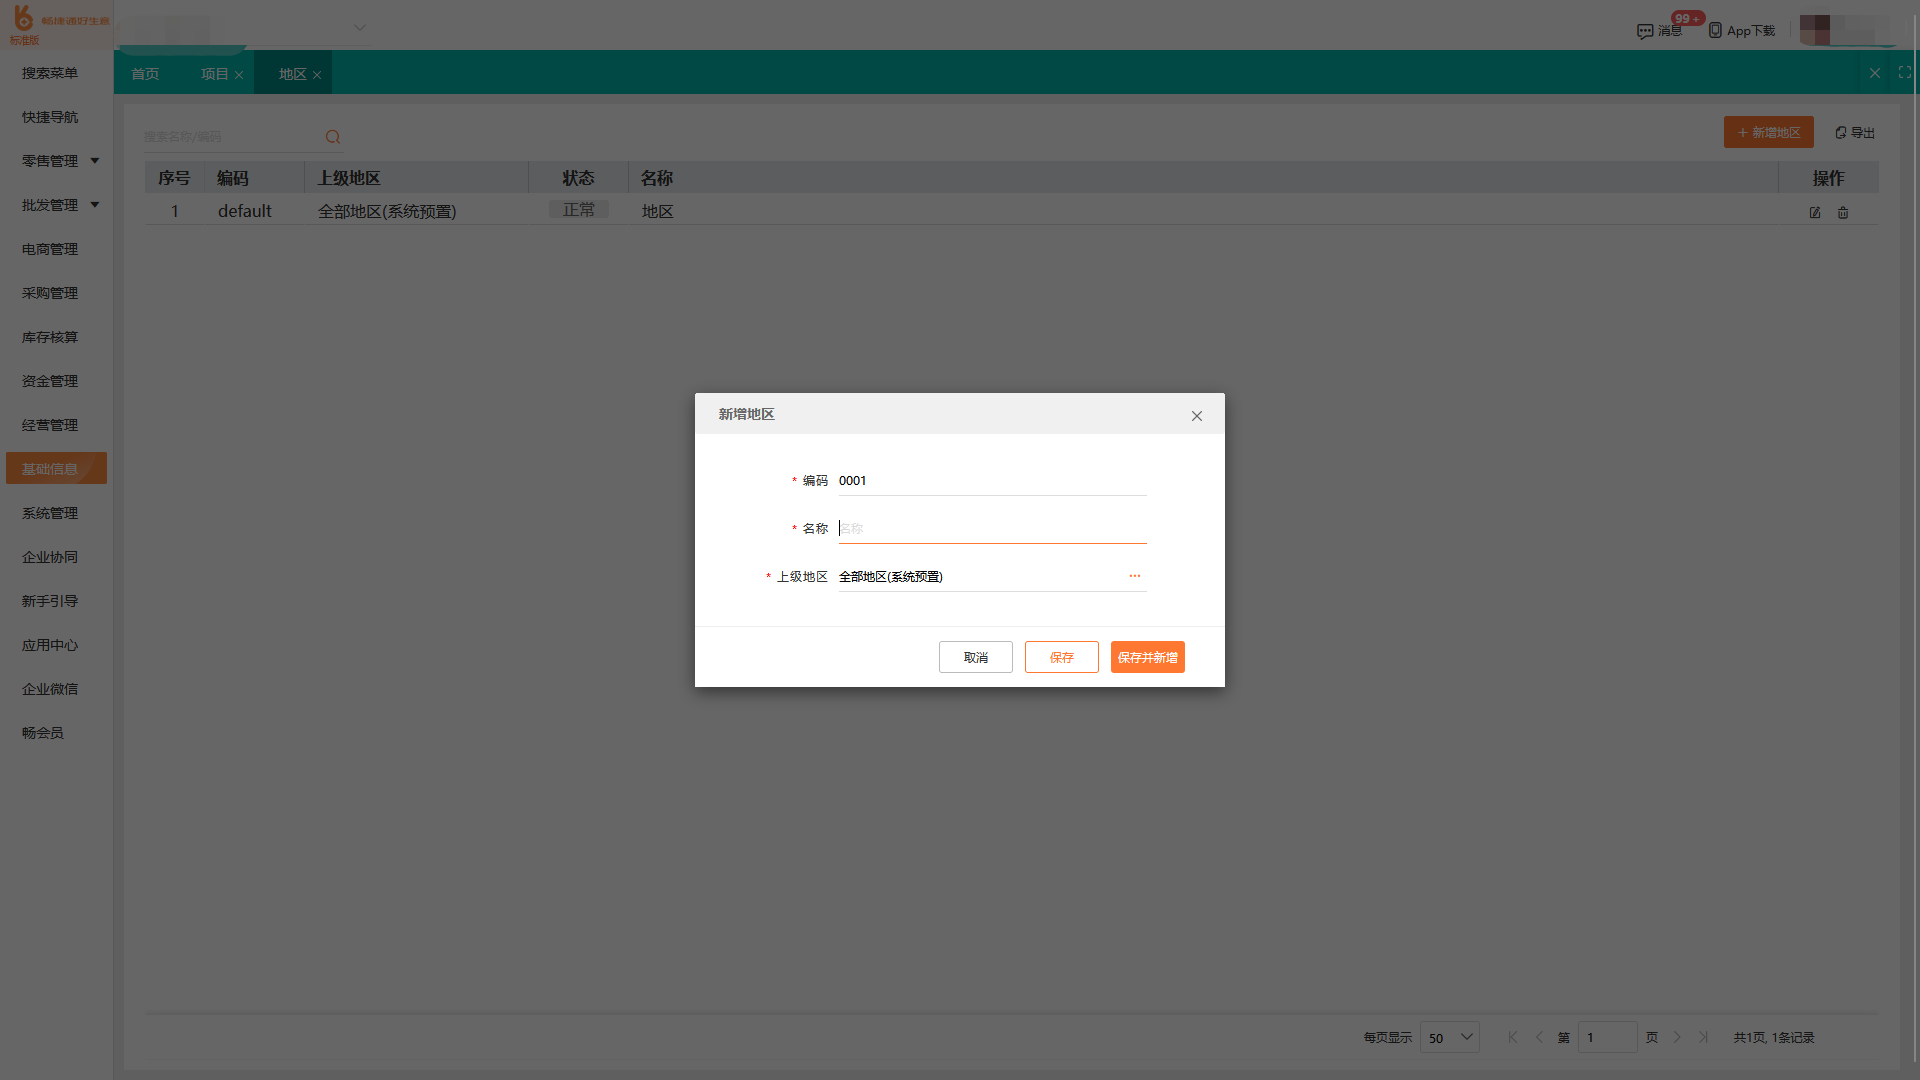This screenshot has width=1920, height=1080.
Task: Click 保存并新增 button in dialog
Action: 1147,657
